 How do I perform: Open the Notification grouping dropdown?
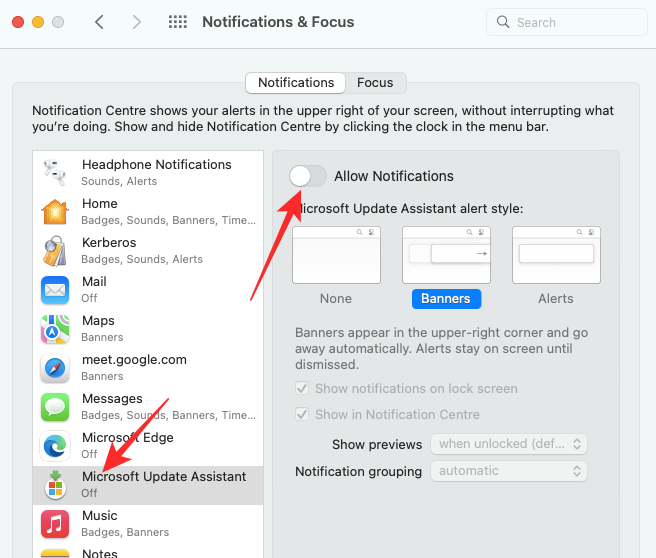click(509, 471)
